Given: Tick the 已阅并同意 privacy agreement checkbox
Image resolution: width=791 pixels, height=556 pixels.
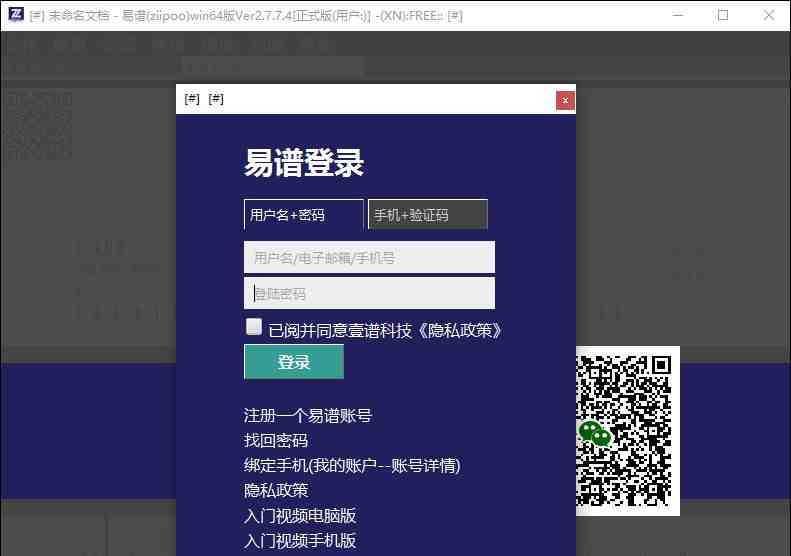Looking at the screenshot, I should pyautogui.click(x=254, y=327).
